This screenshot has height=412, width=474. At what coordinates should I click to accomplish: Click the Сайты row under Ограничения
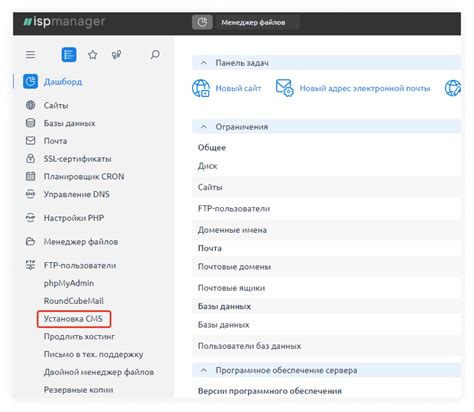(x=326, y=187)
